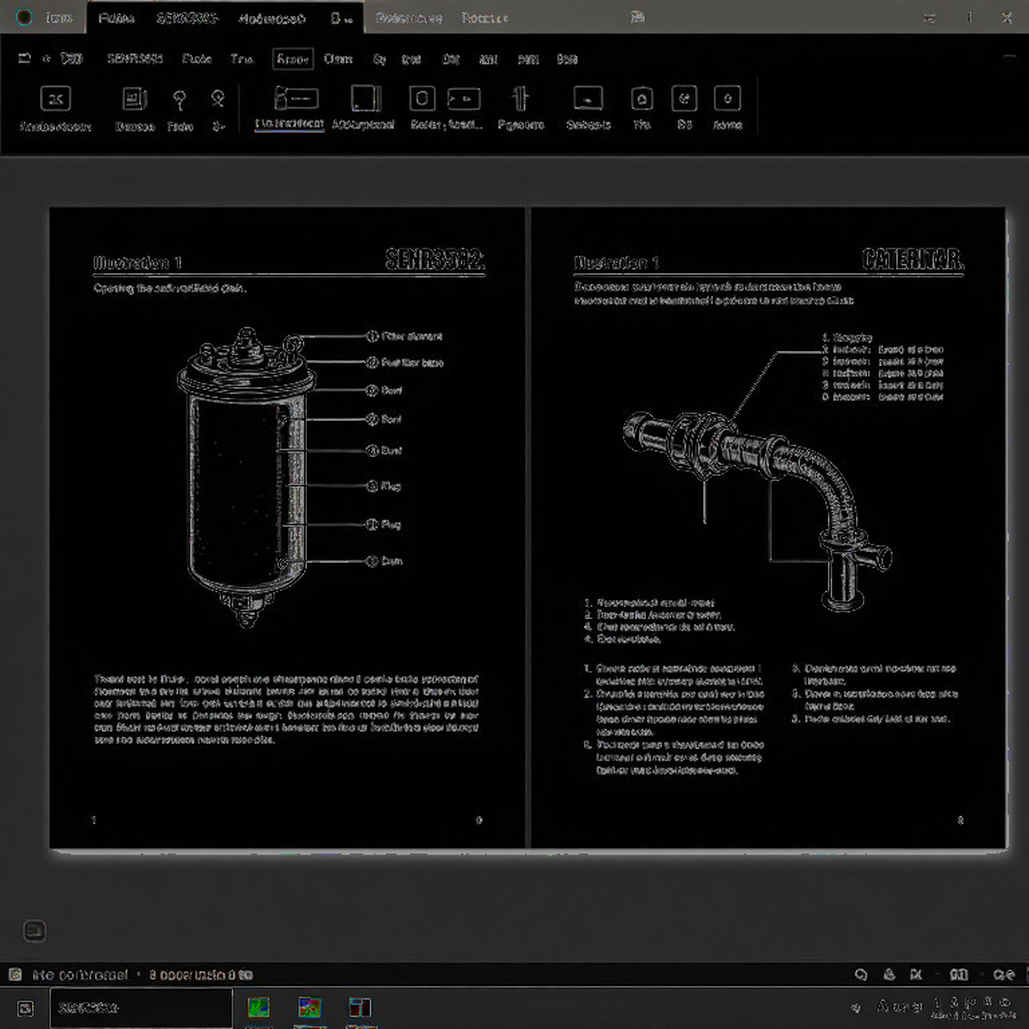1029x1029 pixels.
Task: Click the CATERPILLAR heading on right page
Action: [x=913, y=260]
